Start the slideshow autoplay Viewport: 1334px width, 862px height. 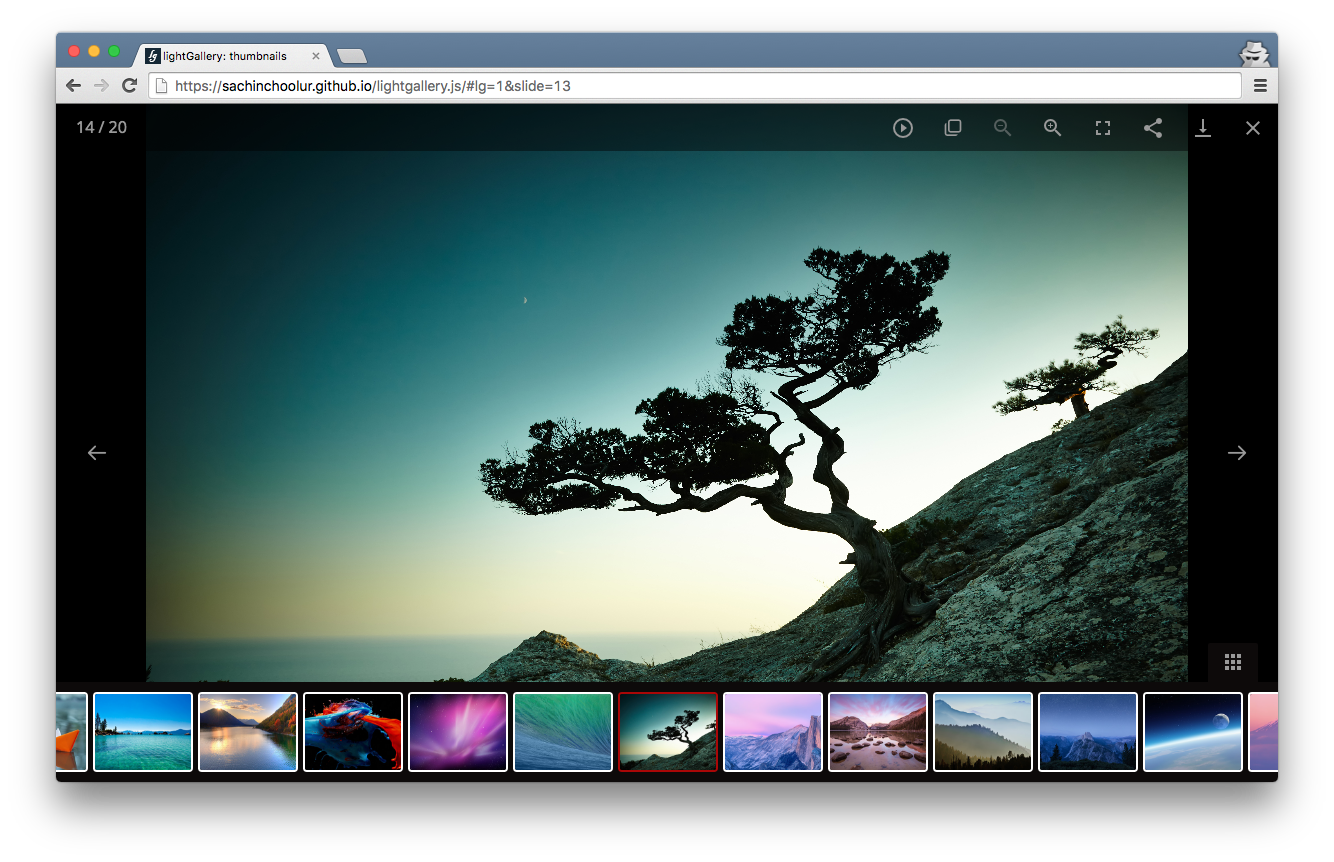click(903, 128)
